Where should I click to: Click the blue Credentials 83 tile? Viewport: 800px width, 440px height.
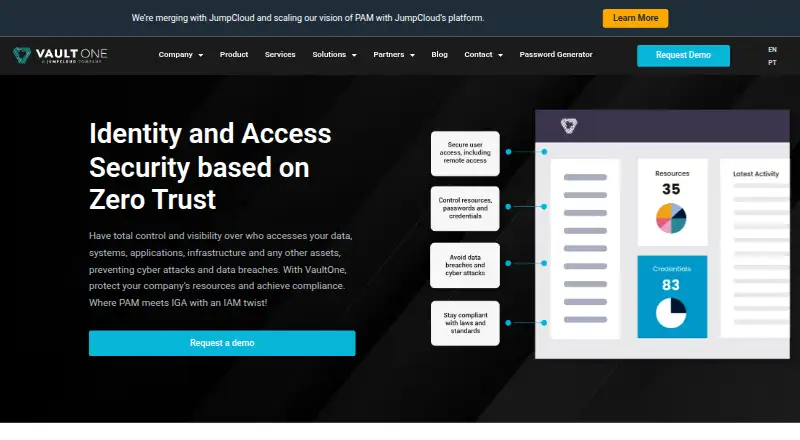(672, 297)
